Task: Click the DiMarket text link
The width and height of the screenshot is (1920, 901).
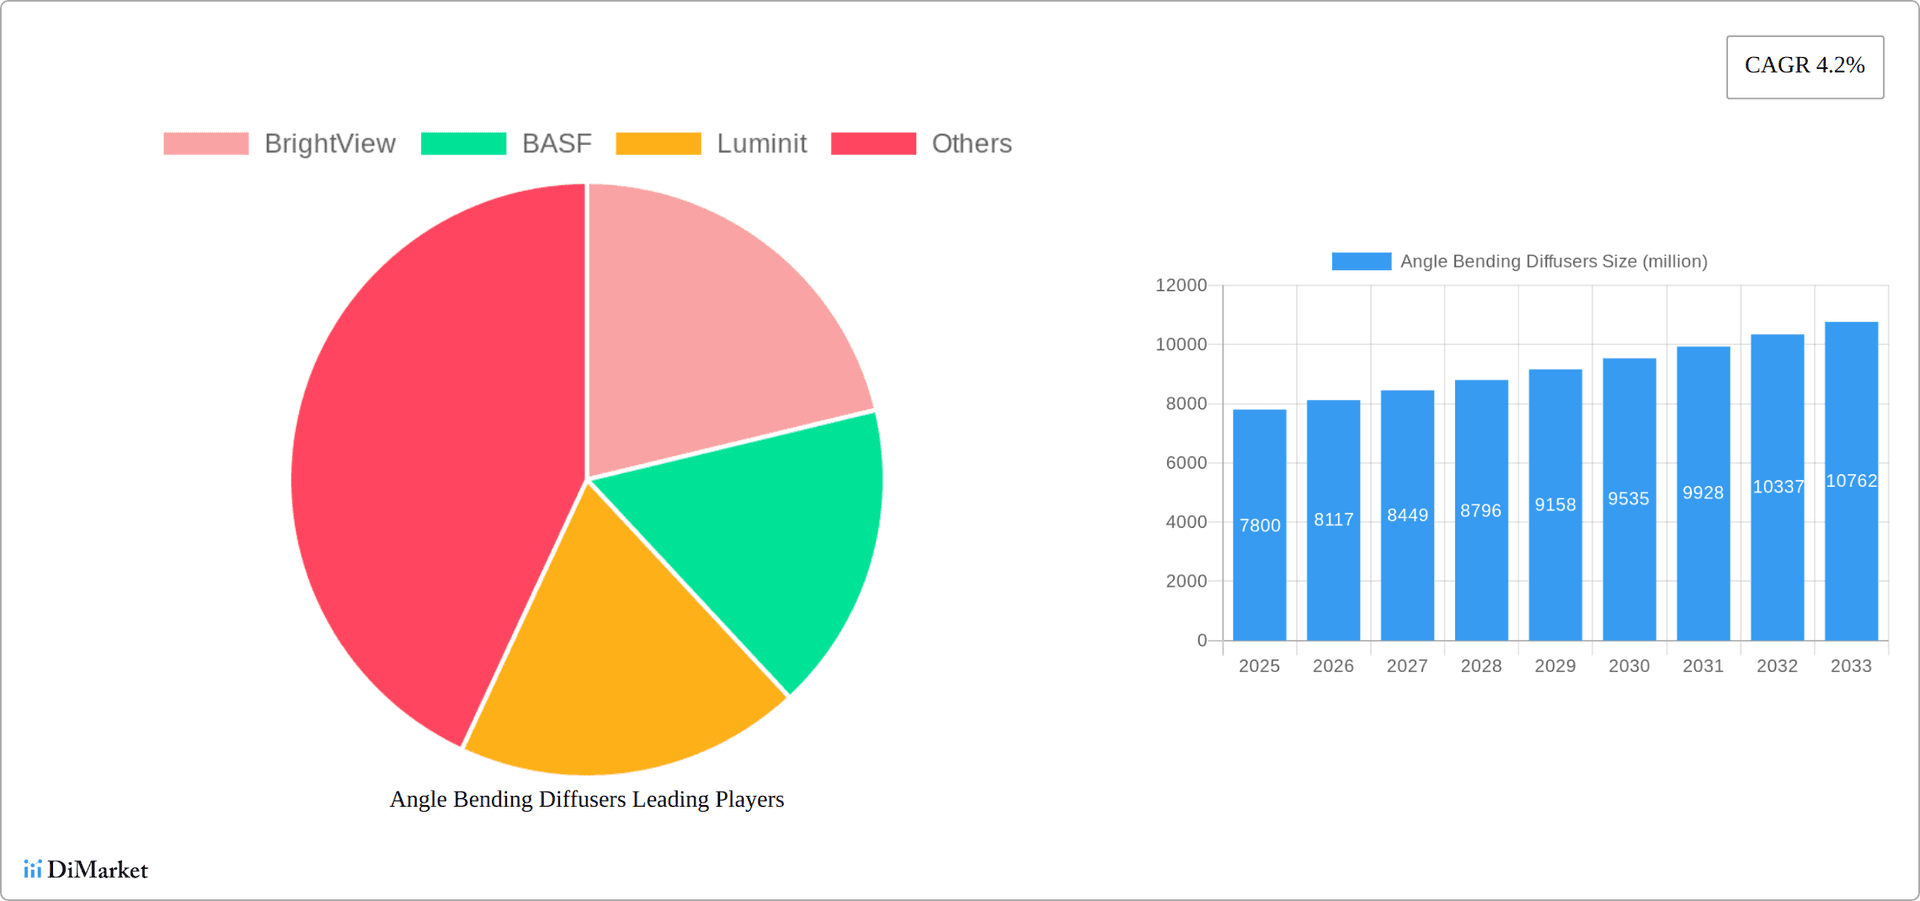Action: point(98,869)
